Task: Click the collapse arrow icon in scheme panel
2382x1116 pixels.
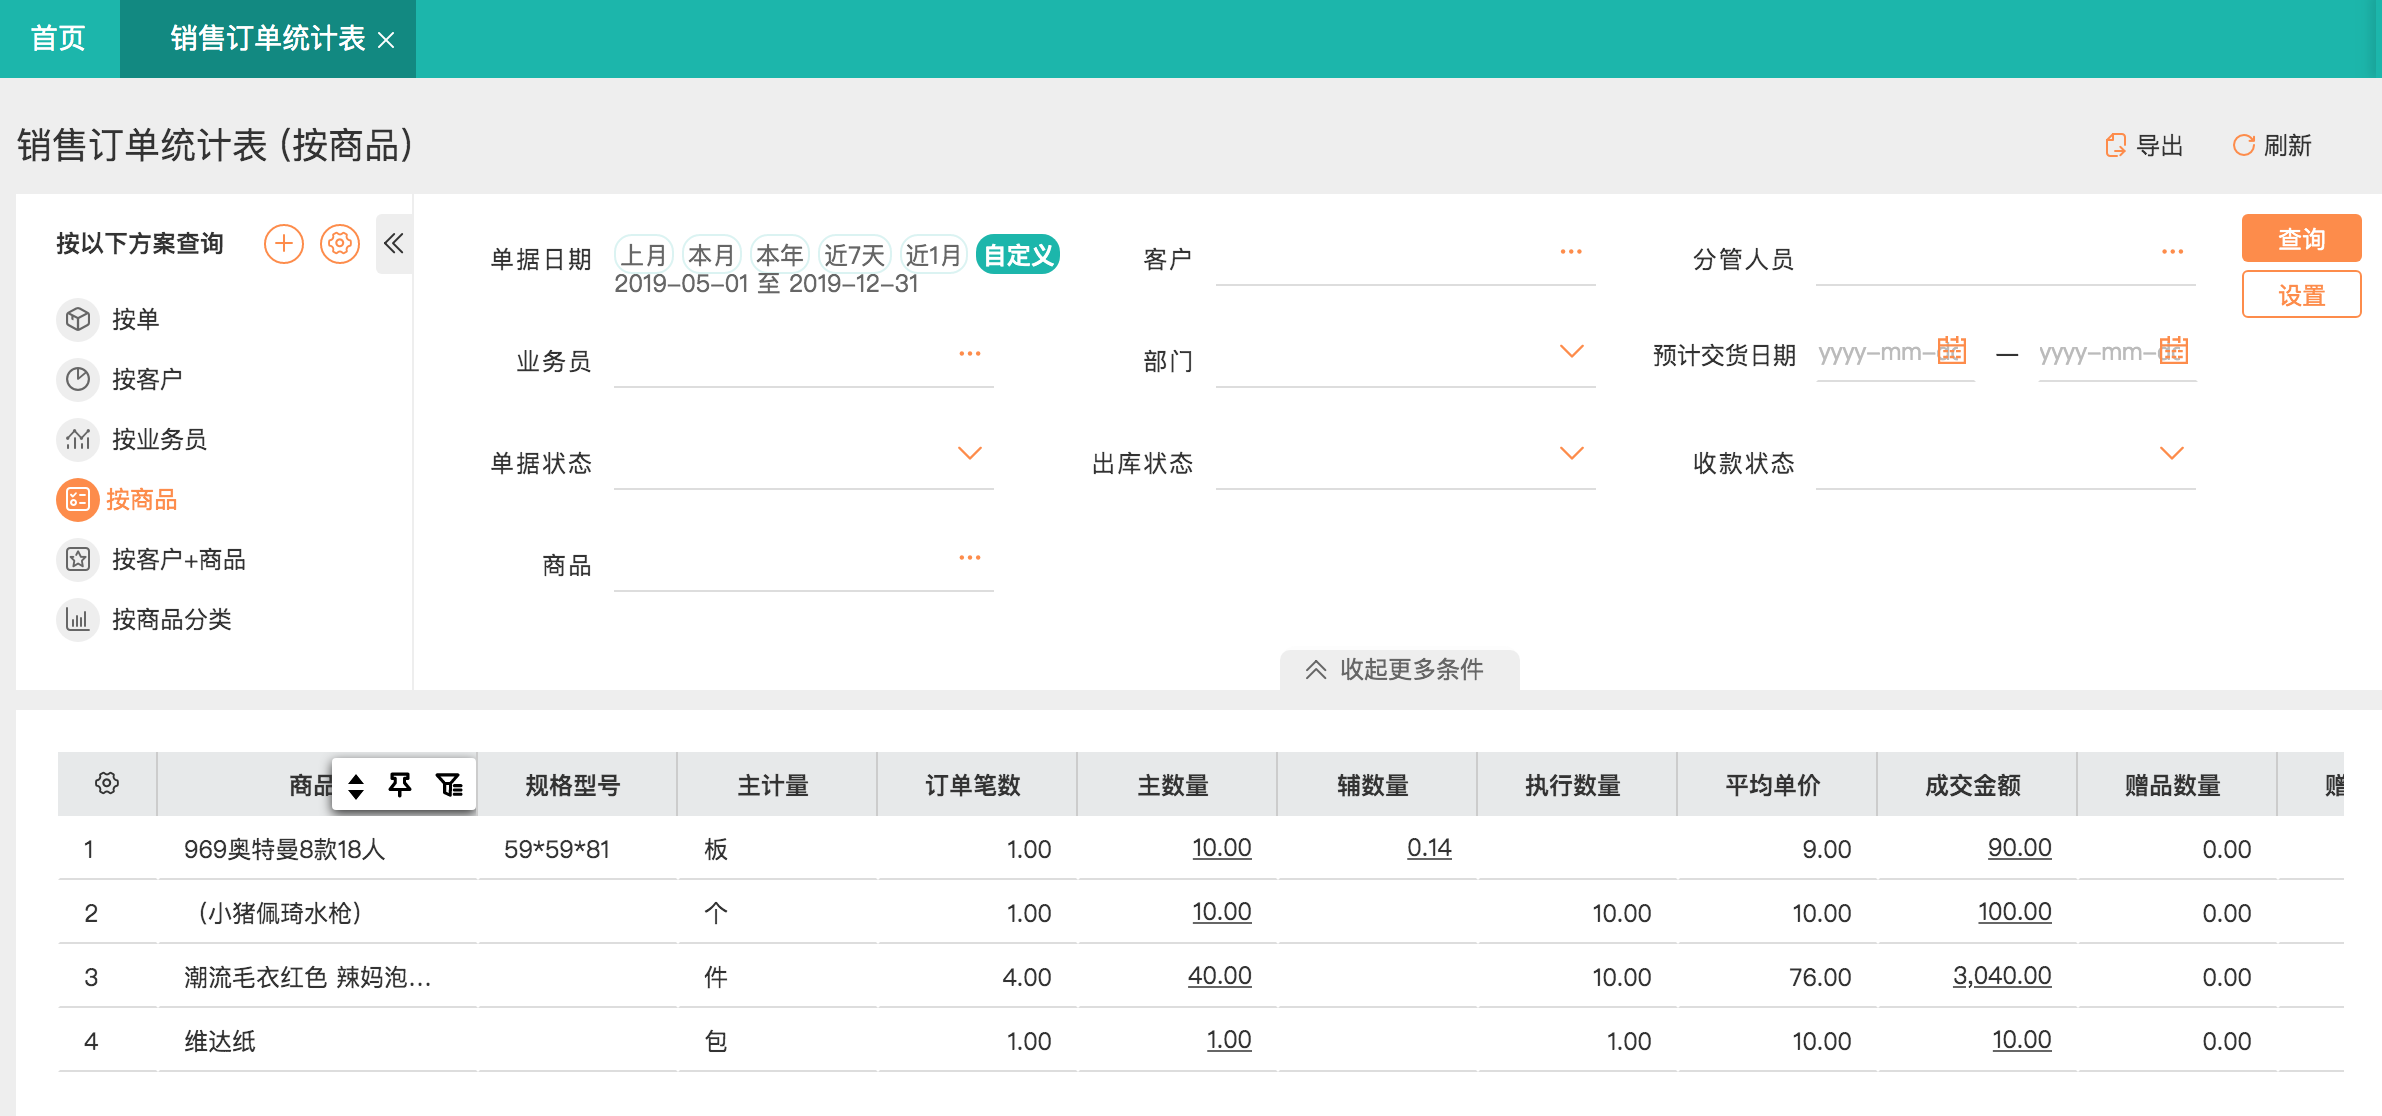Action: click(x=392, y=246)
